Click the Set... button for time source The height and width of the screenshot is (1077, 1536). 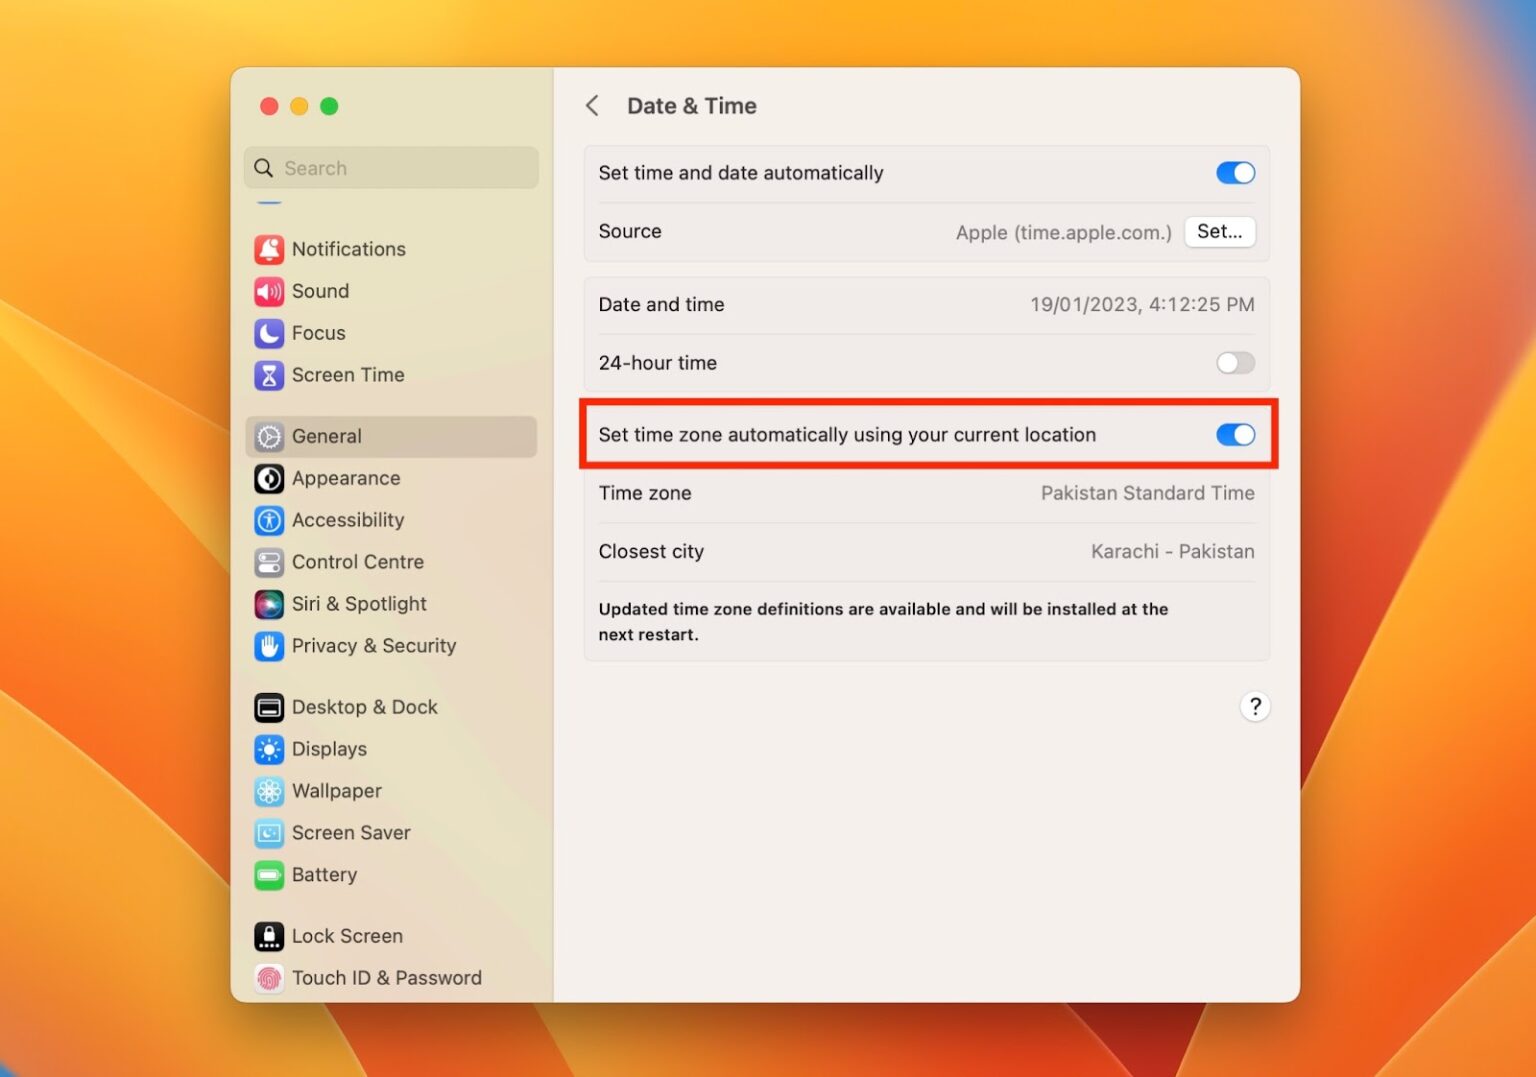[1219, 231]
